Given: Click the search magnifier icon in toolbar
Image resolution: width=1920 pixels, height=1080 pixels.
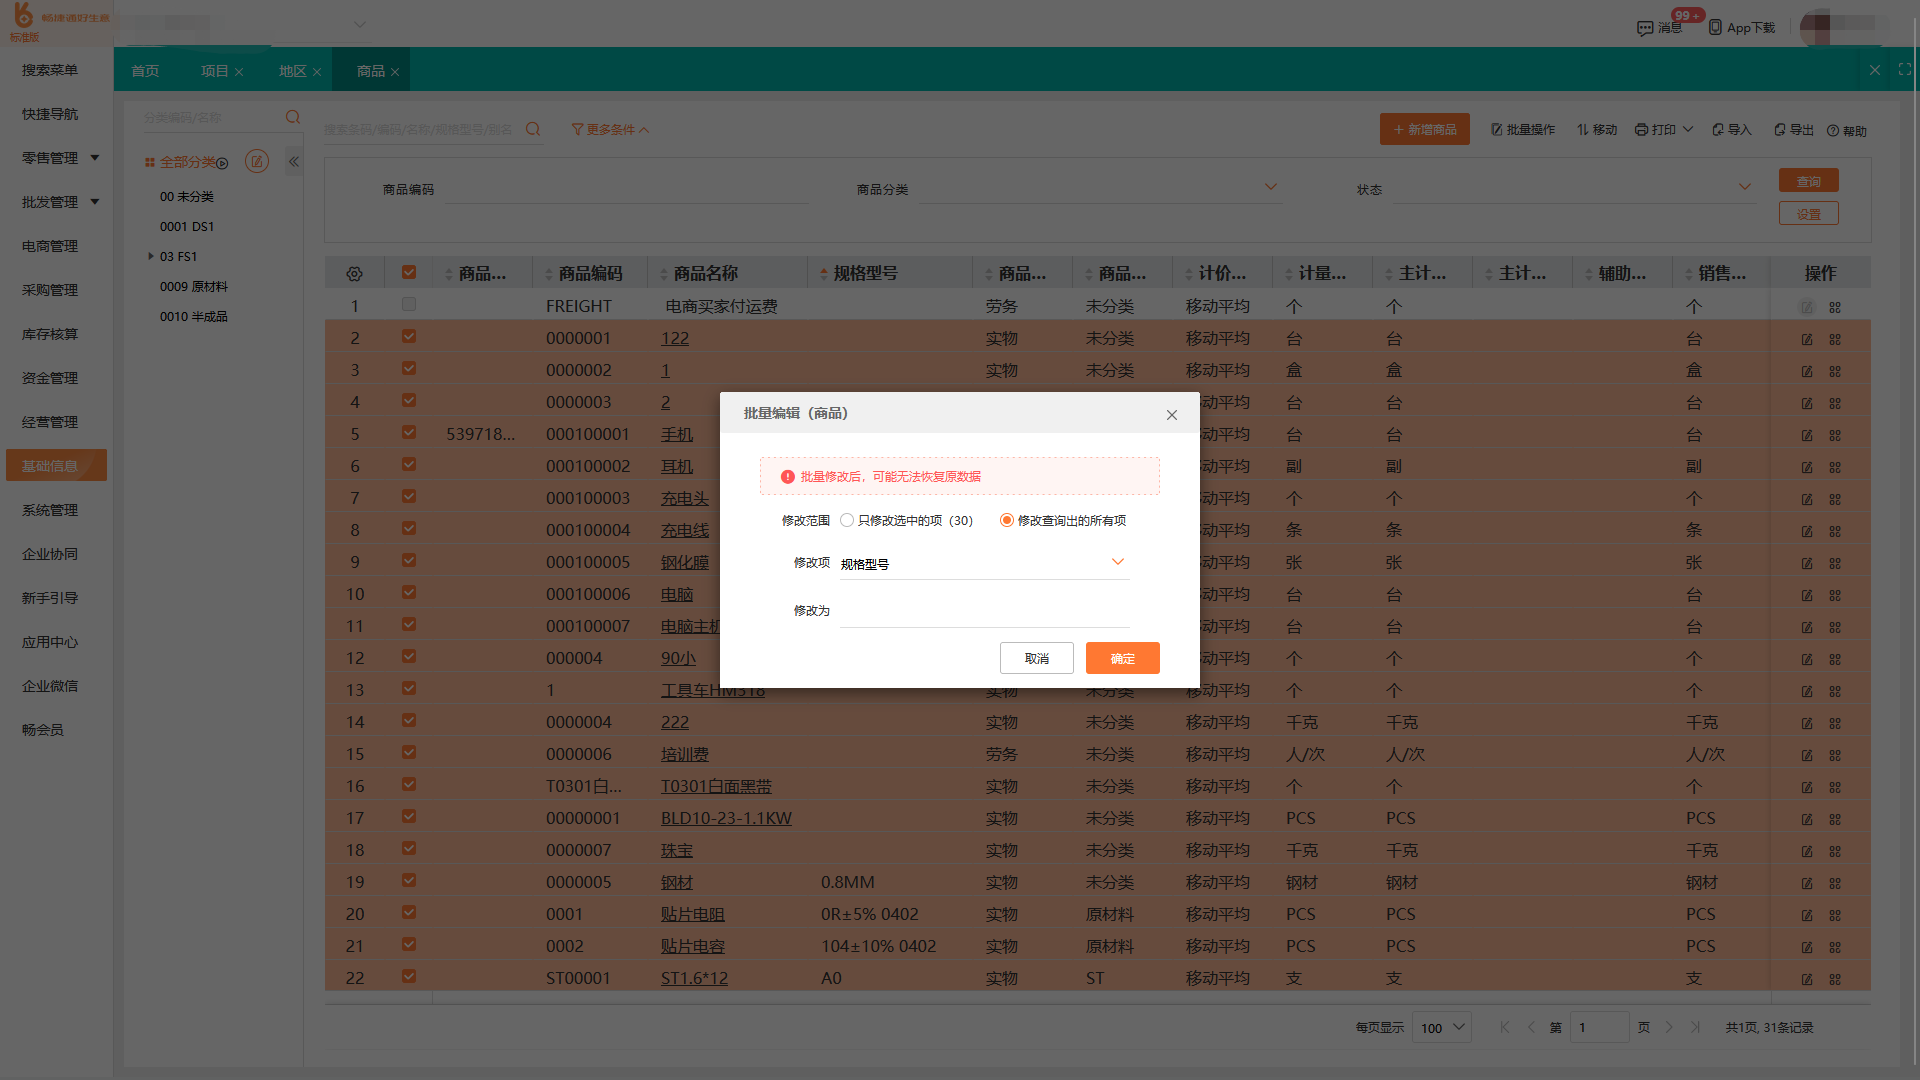Looking at the screenshot, I should (533, 128).
